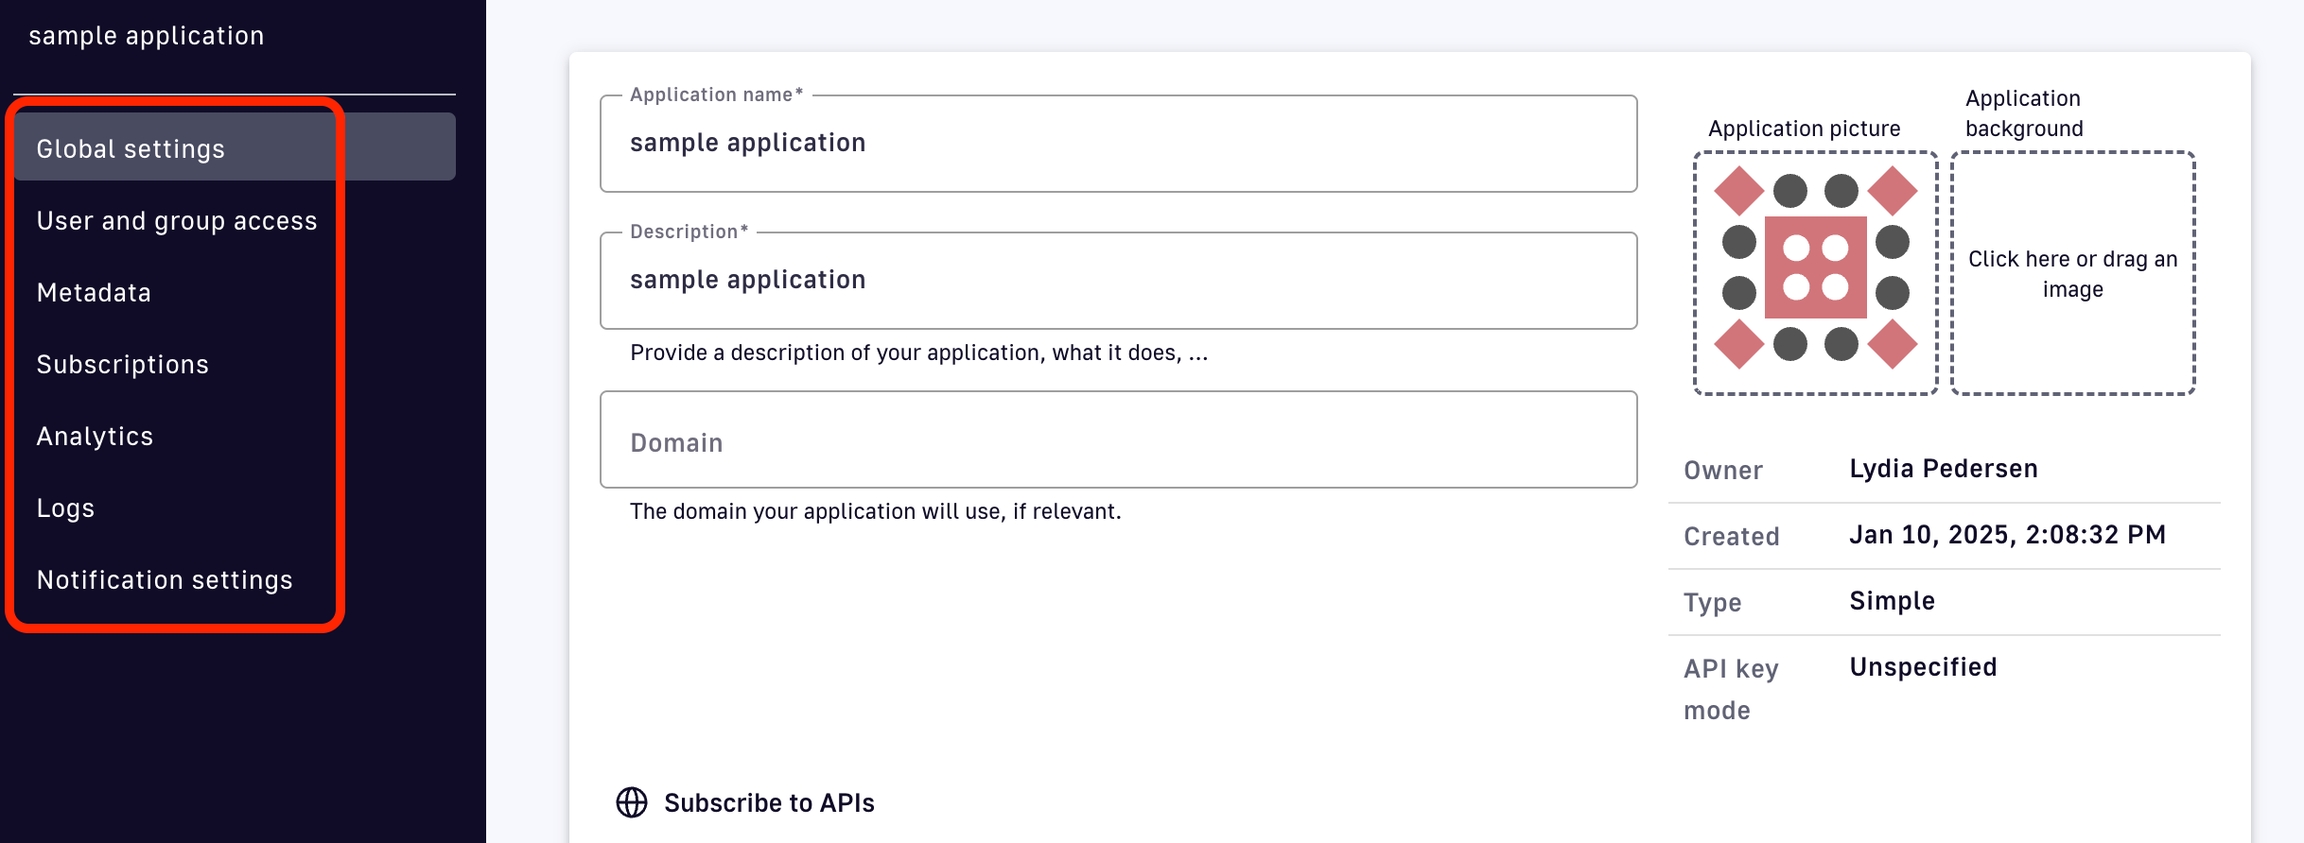The height and width of the screenshot is (843, 2304).
Task: Click the description helper text below the Description field
Action: (x=918, y=353)
